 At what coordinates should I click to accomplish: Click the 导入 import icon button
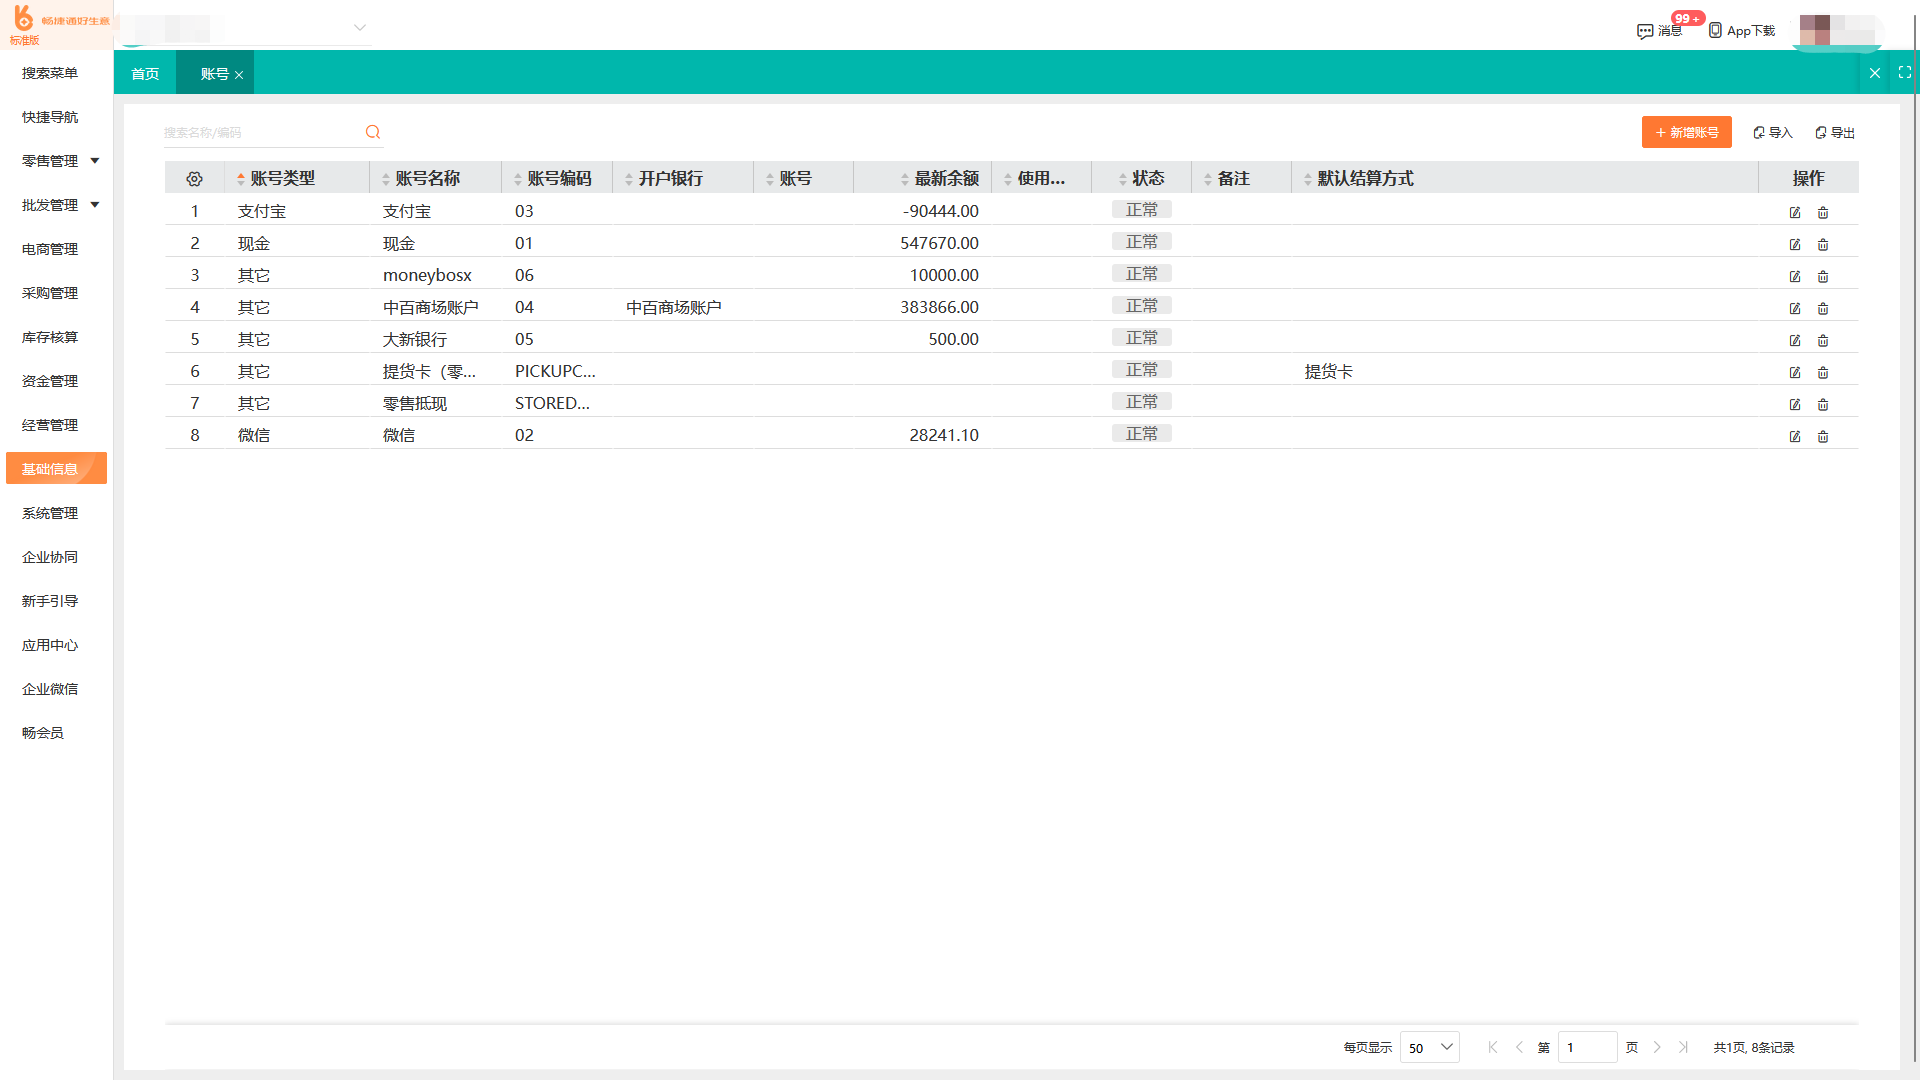[x=1774, y=132]
